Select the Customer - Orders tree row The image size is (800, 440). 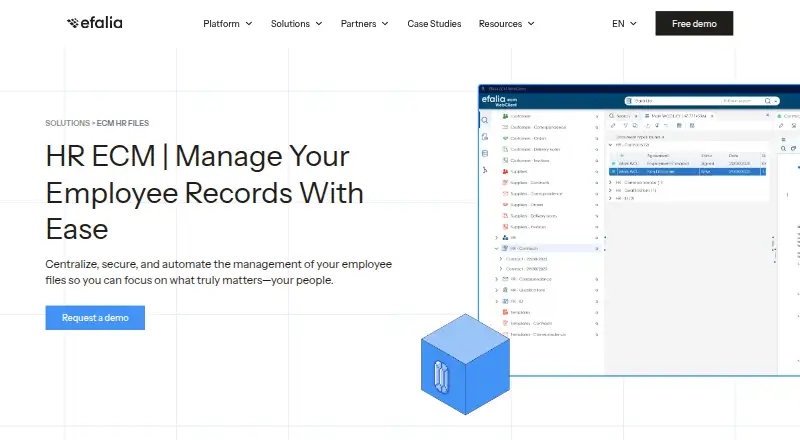550,138
